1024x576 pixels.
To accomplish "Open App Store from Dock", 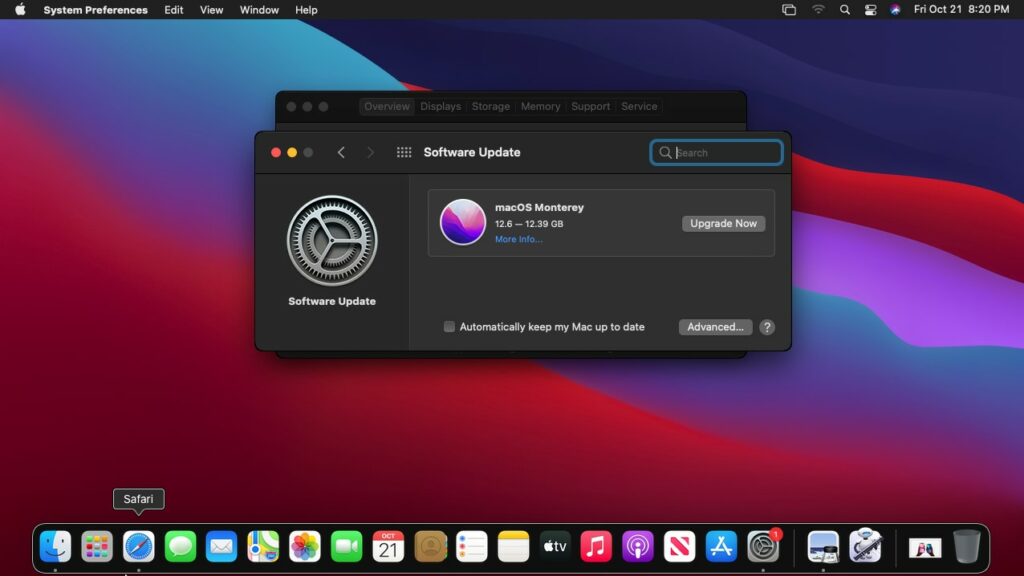I will (x=722, y=546).
